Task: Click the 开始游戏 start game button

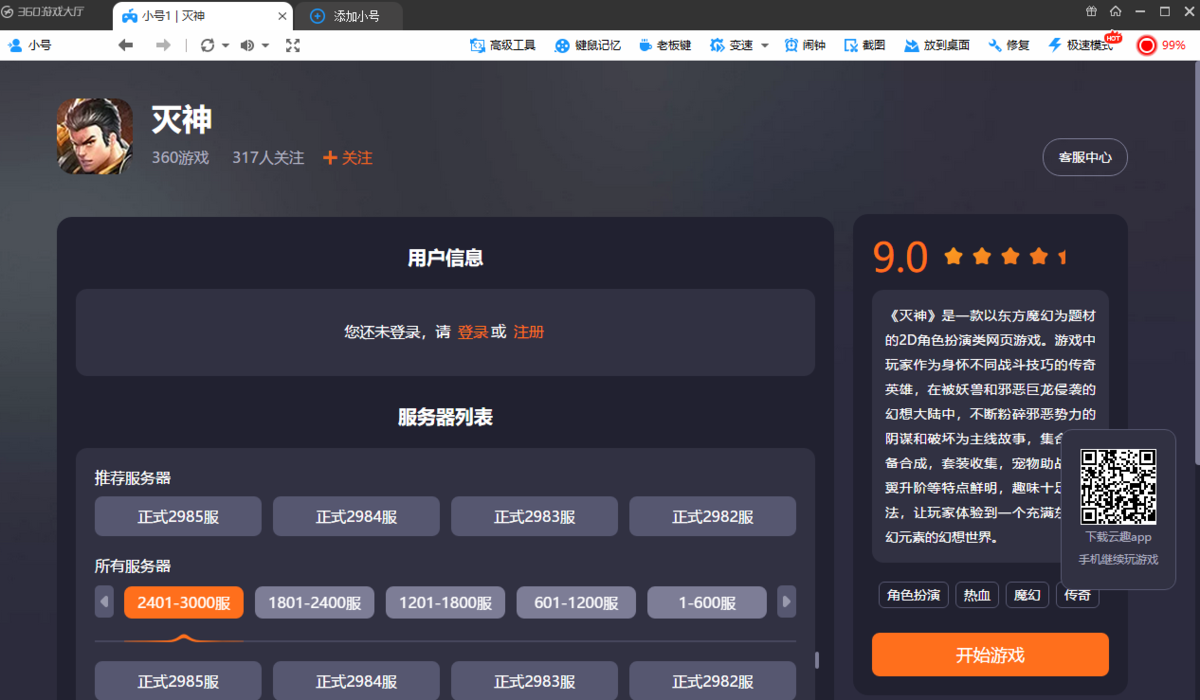Action: click(x=990, y=655)
